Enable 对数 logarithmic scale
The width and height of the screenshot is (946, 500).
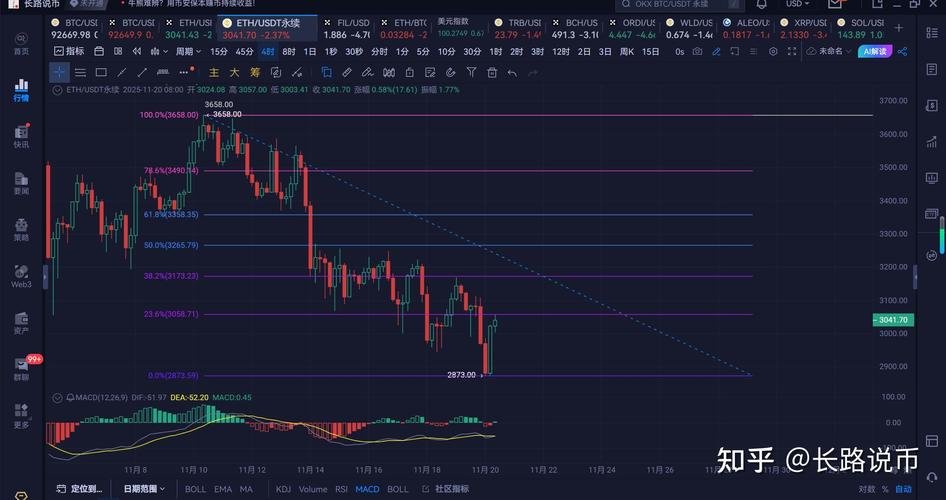click(866, 489)
